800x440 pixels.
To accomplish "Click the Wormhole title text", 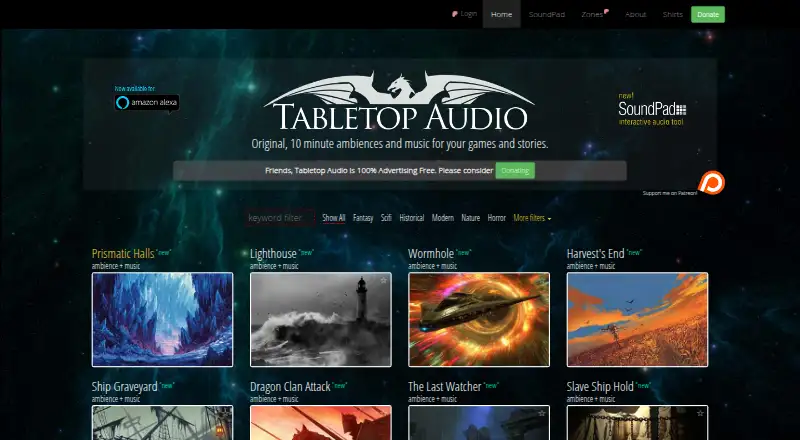I will [x=431, y=254].
